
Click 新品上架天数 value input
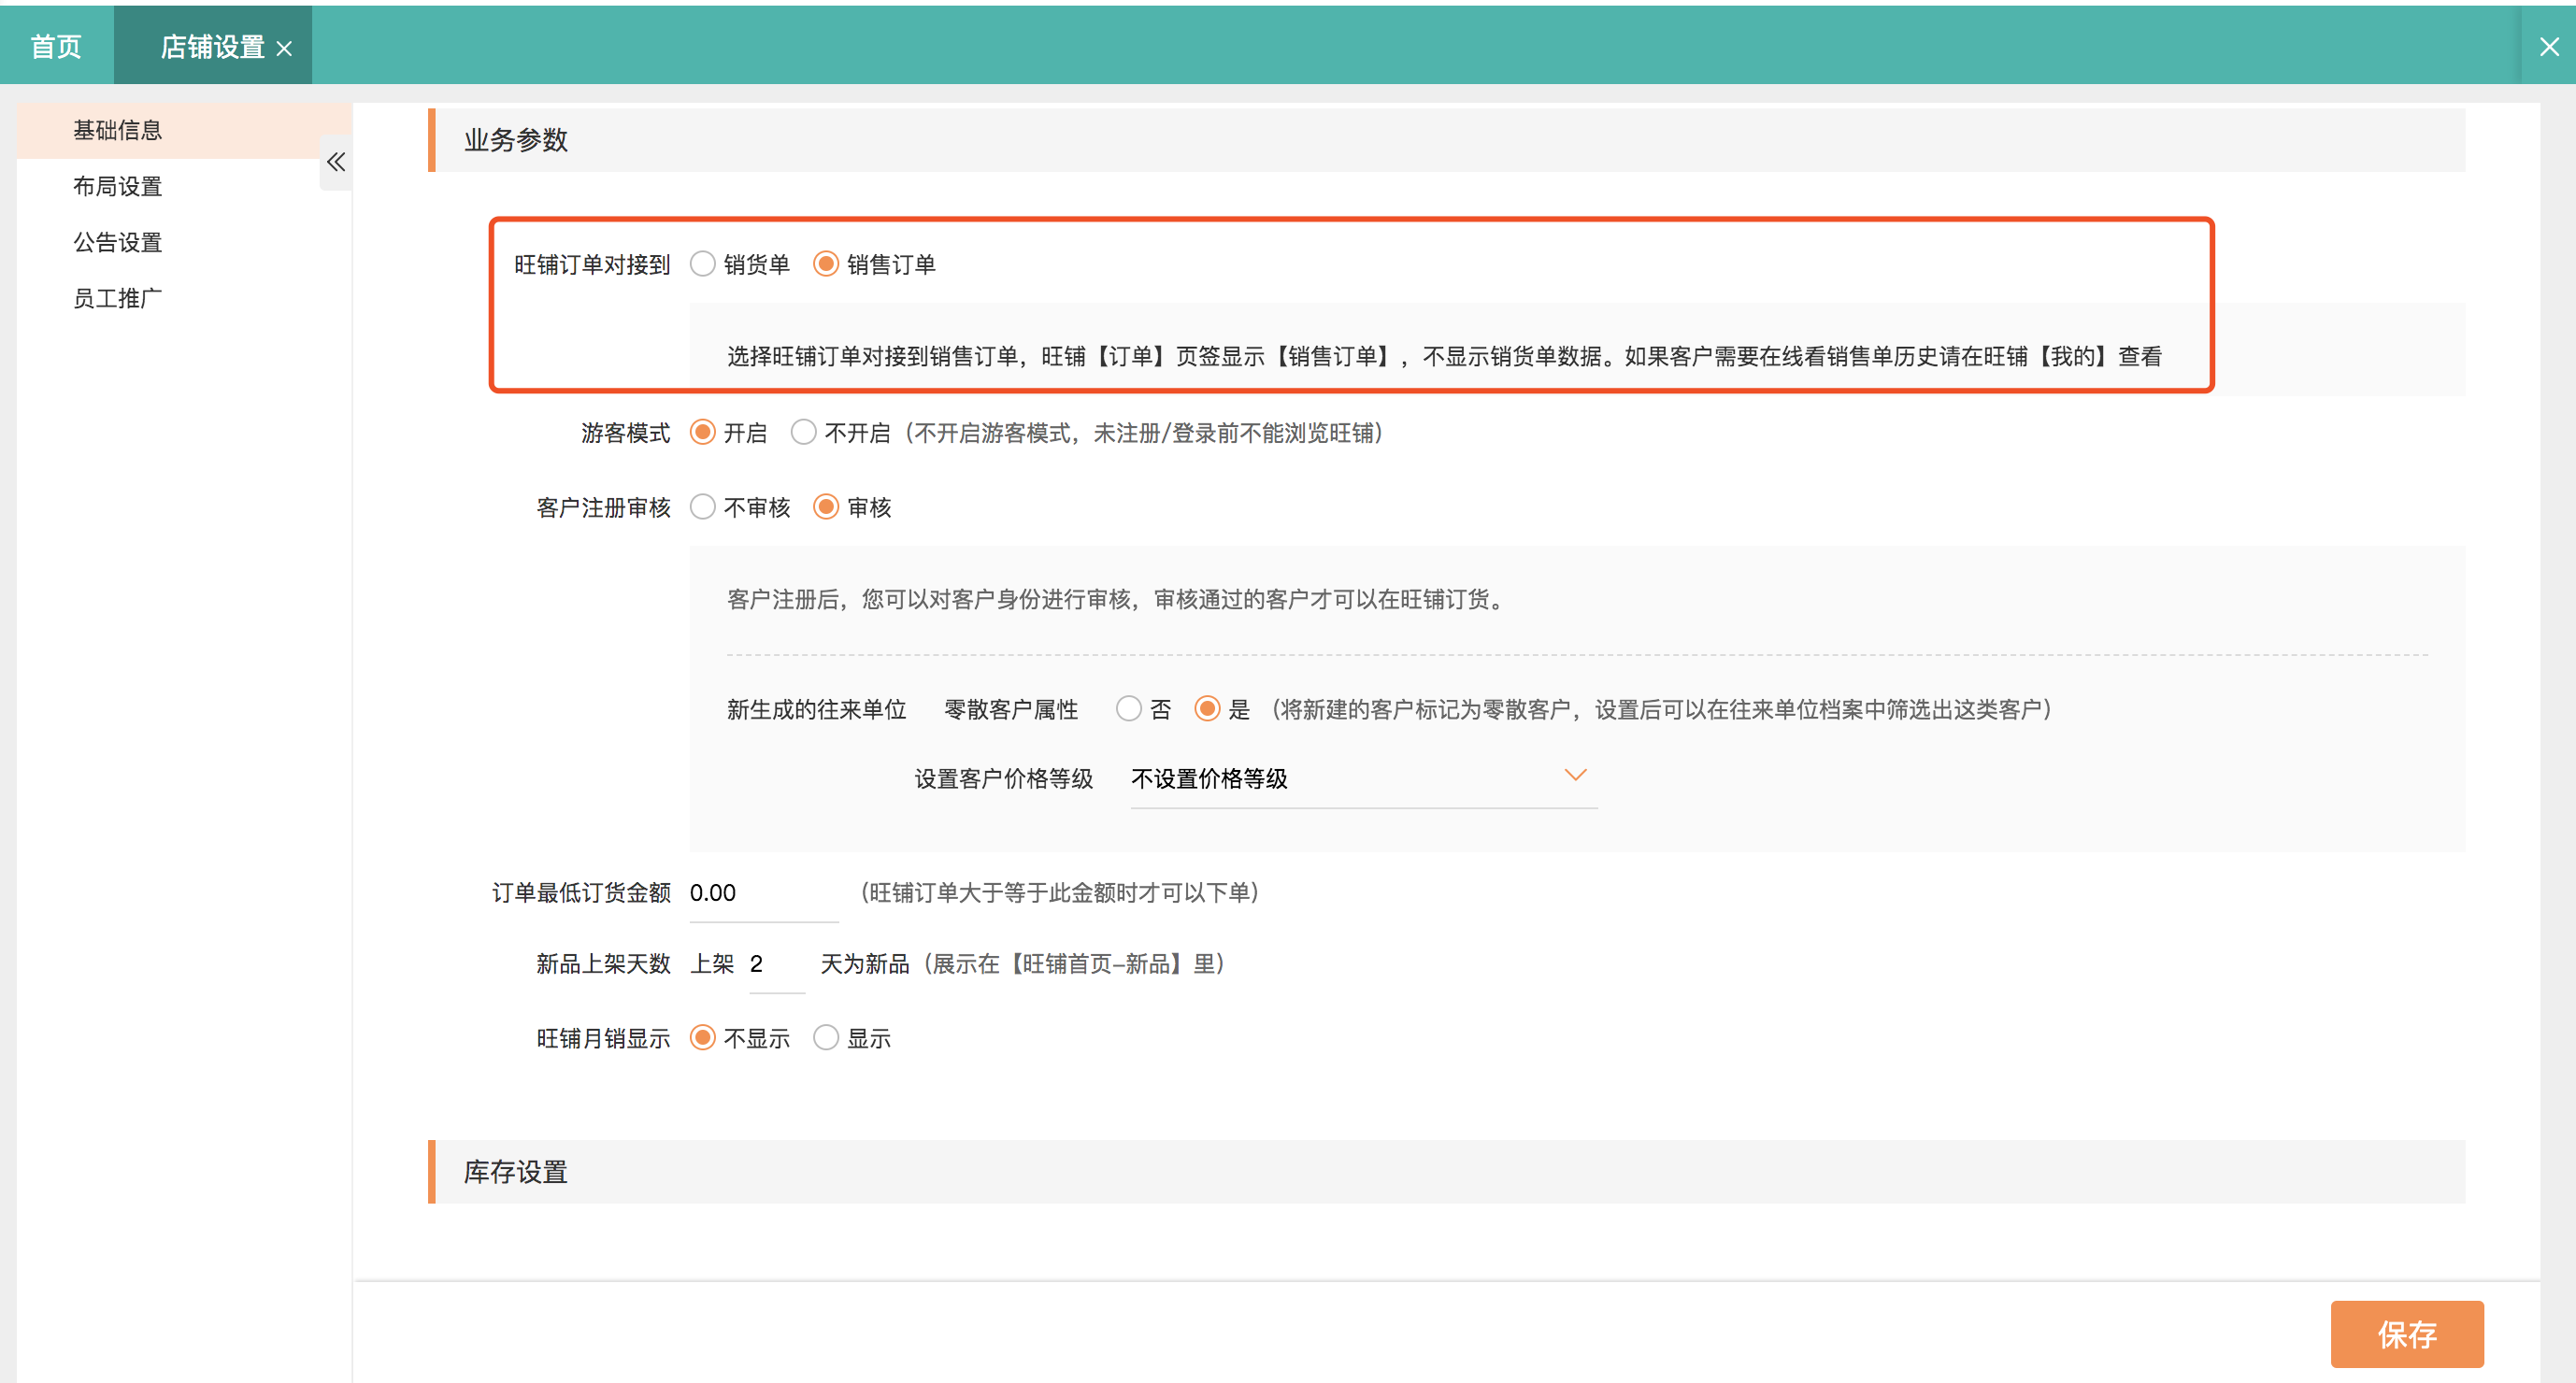point(766,965)
